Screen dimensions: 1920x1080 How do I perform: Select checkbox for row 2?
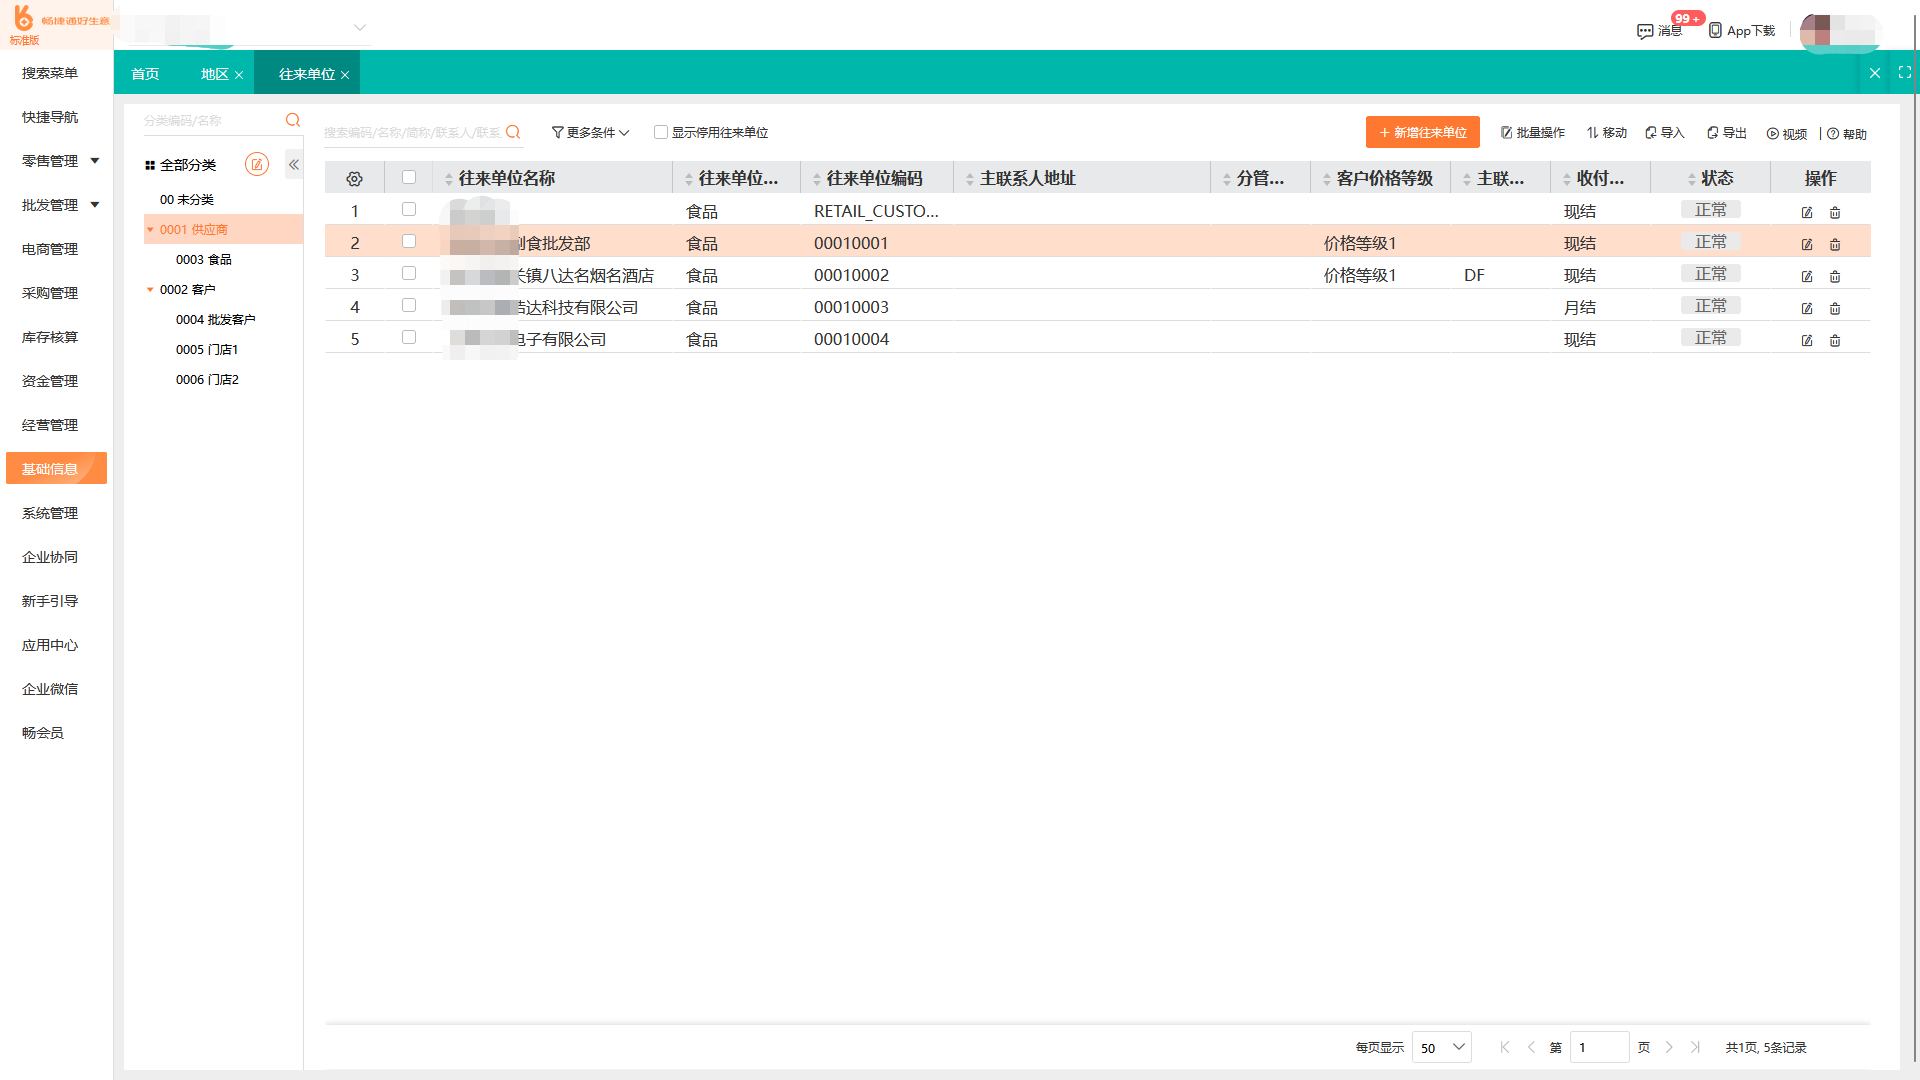tap(410, 241)
